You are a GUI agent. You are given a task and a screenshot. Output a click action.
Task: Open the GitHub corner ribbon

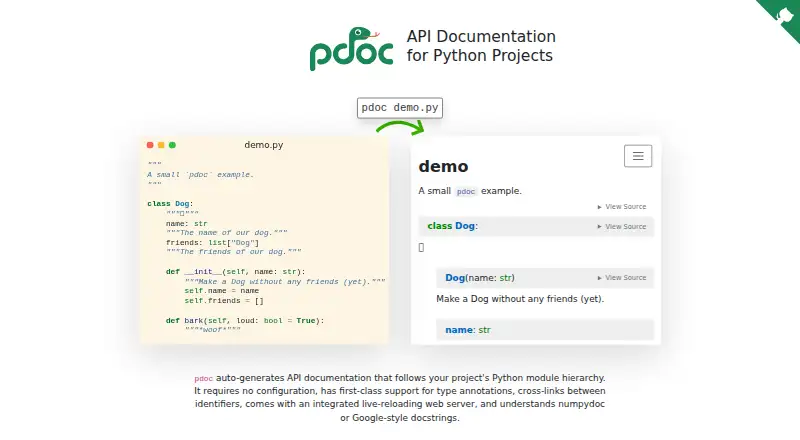[782, 17]
